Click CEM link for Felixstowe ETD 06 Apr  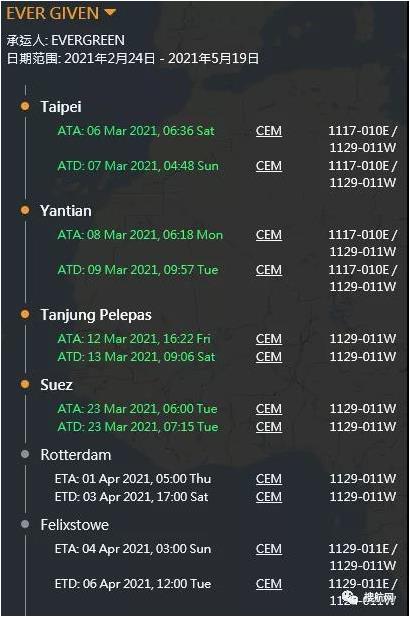point(269,584)
